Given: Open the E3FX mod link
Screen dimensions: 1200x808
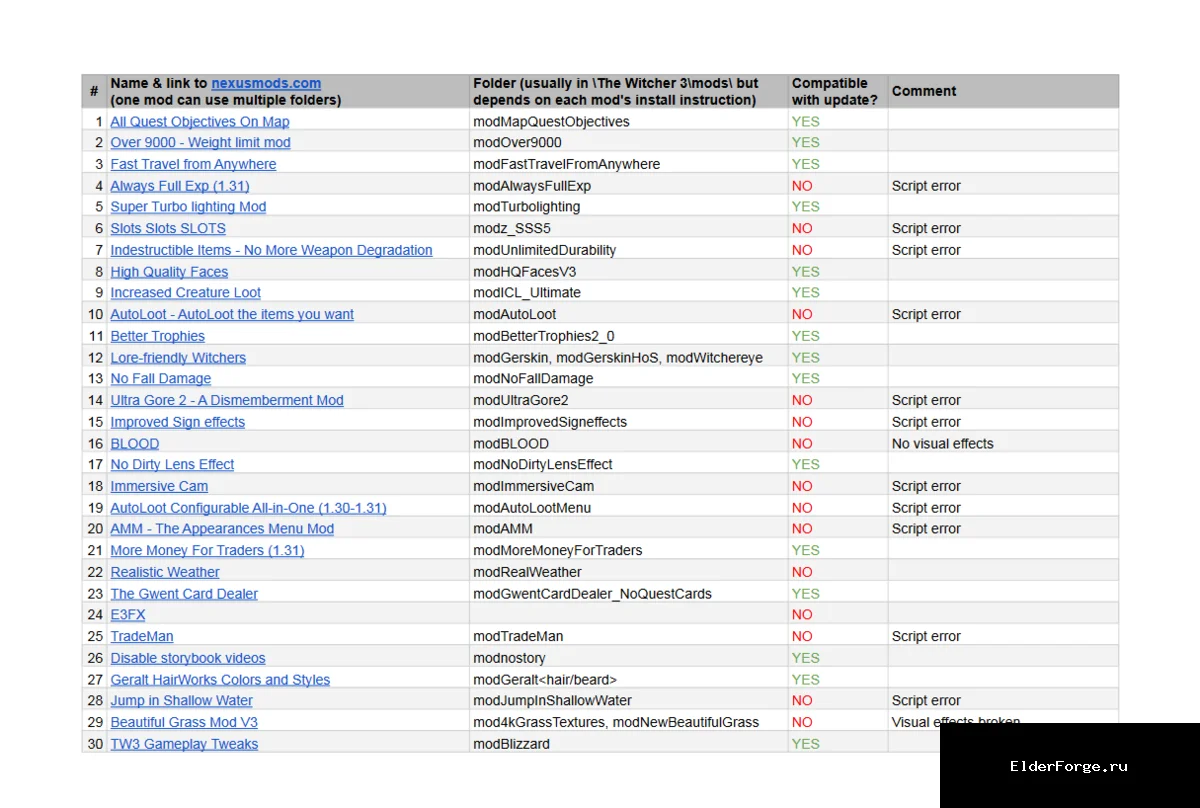Looking at the screenshot, I should coord(128,615).
